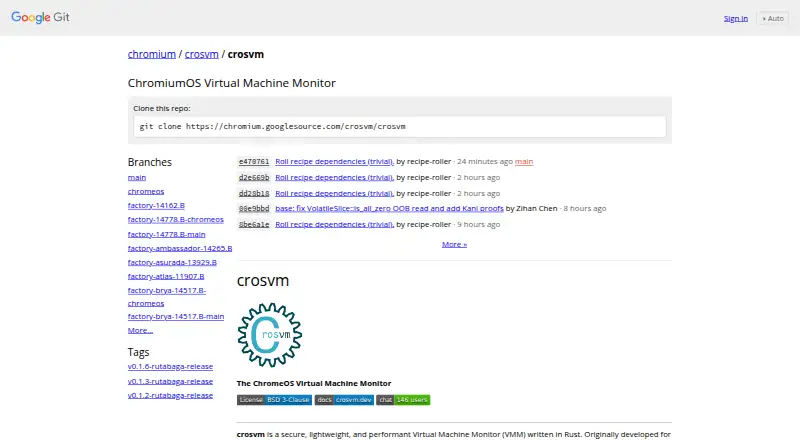The width and height of the screenshot is (800, 440).
Task: Open the Auto theme dropdown
Action: tap(773, 18)
